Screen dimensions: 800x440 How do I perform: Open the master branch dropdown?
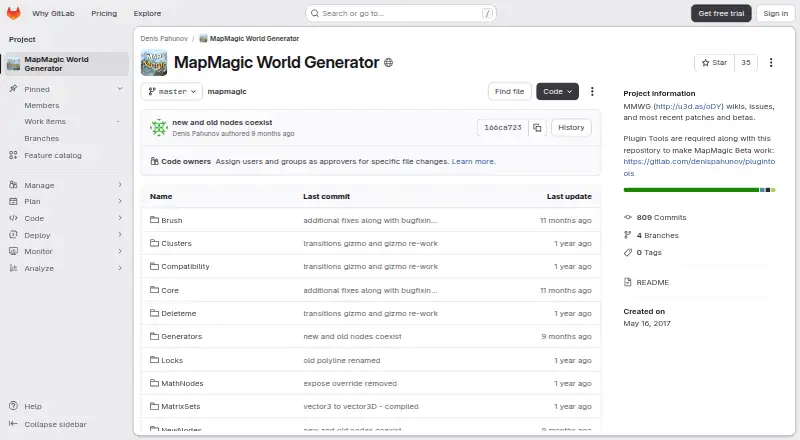click(171, 91)
